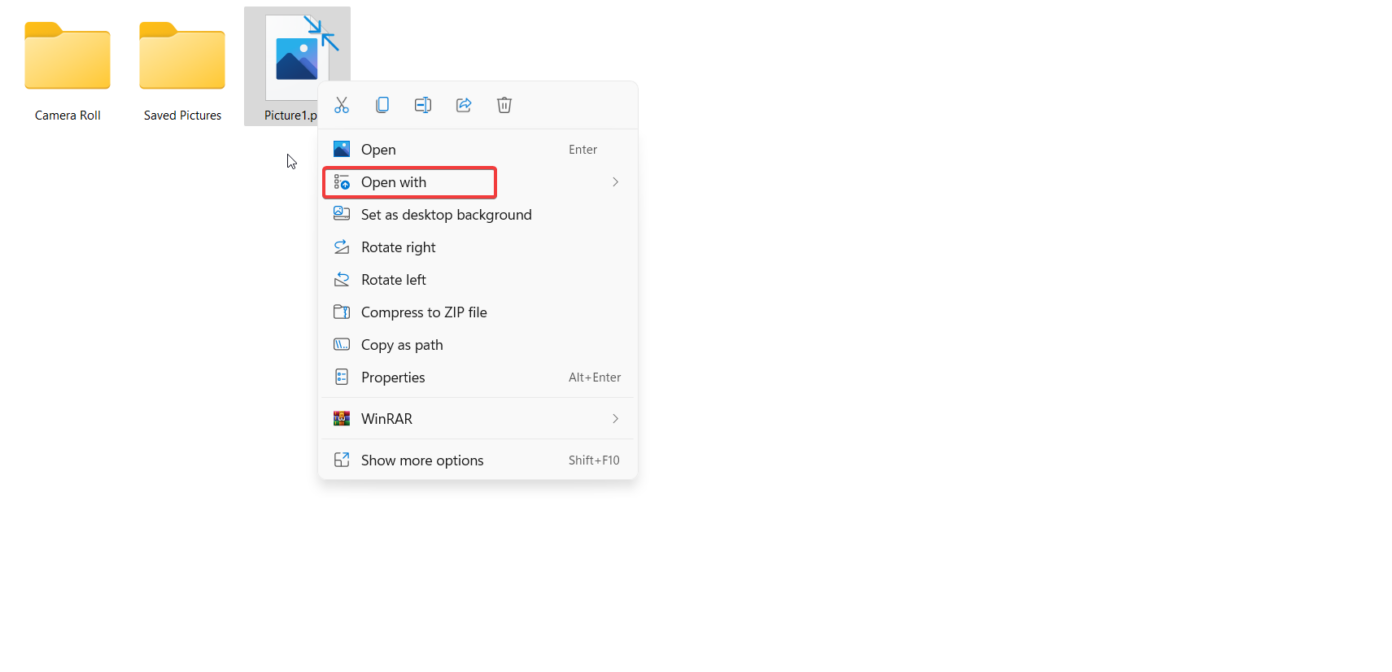This screenshot has width=1392, height=672.
Task: Select the Copy icon
Action: tap(382, 104)
